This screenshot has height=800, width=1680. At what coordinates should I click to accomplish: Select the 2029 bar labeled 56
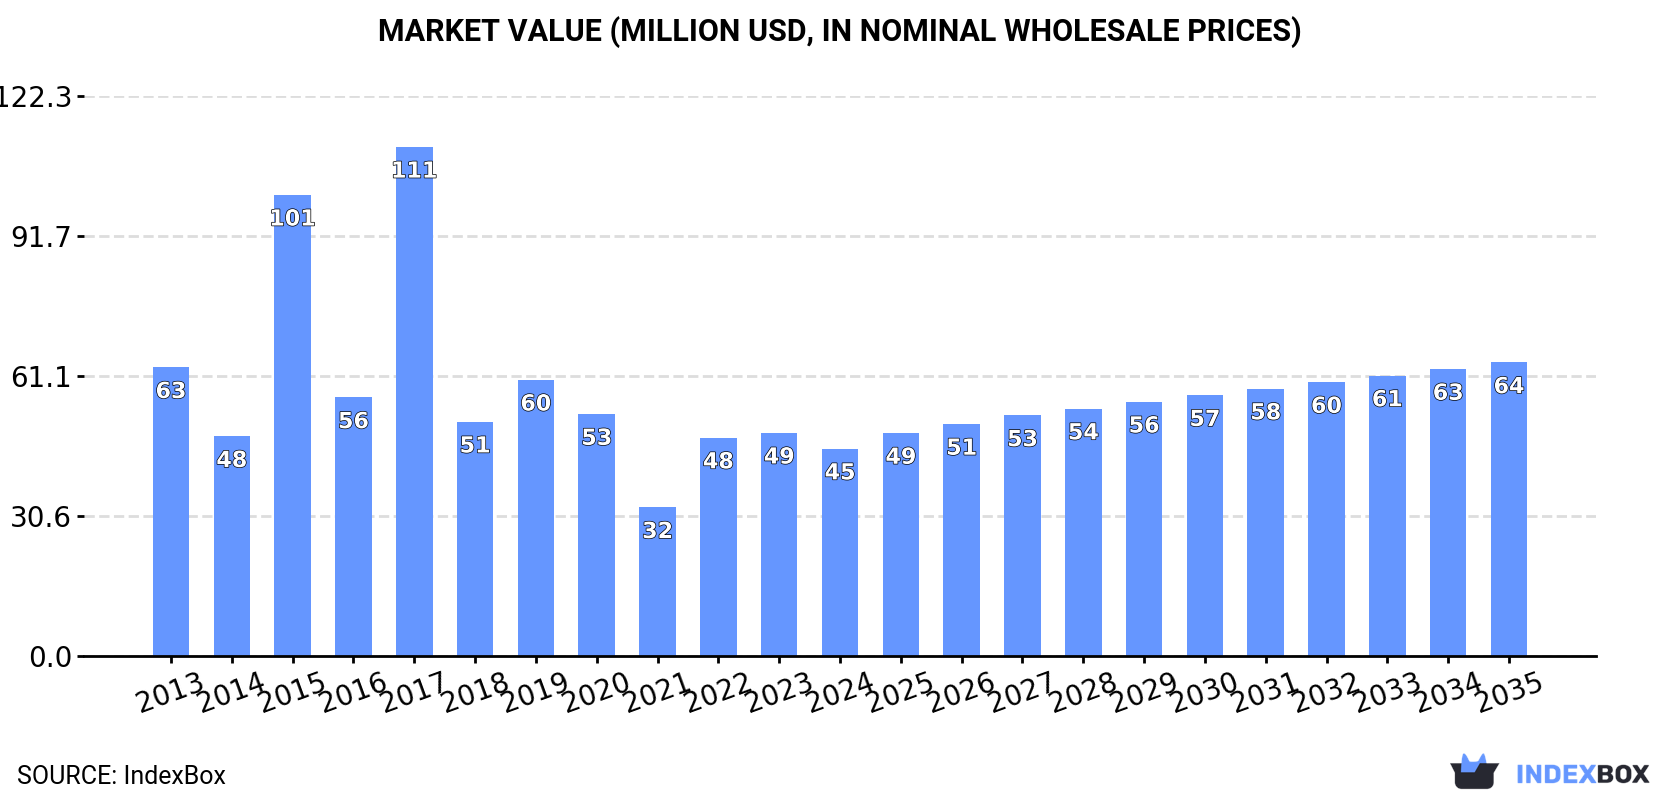pos(1144,529)
